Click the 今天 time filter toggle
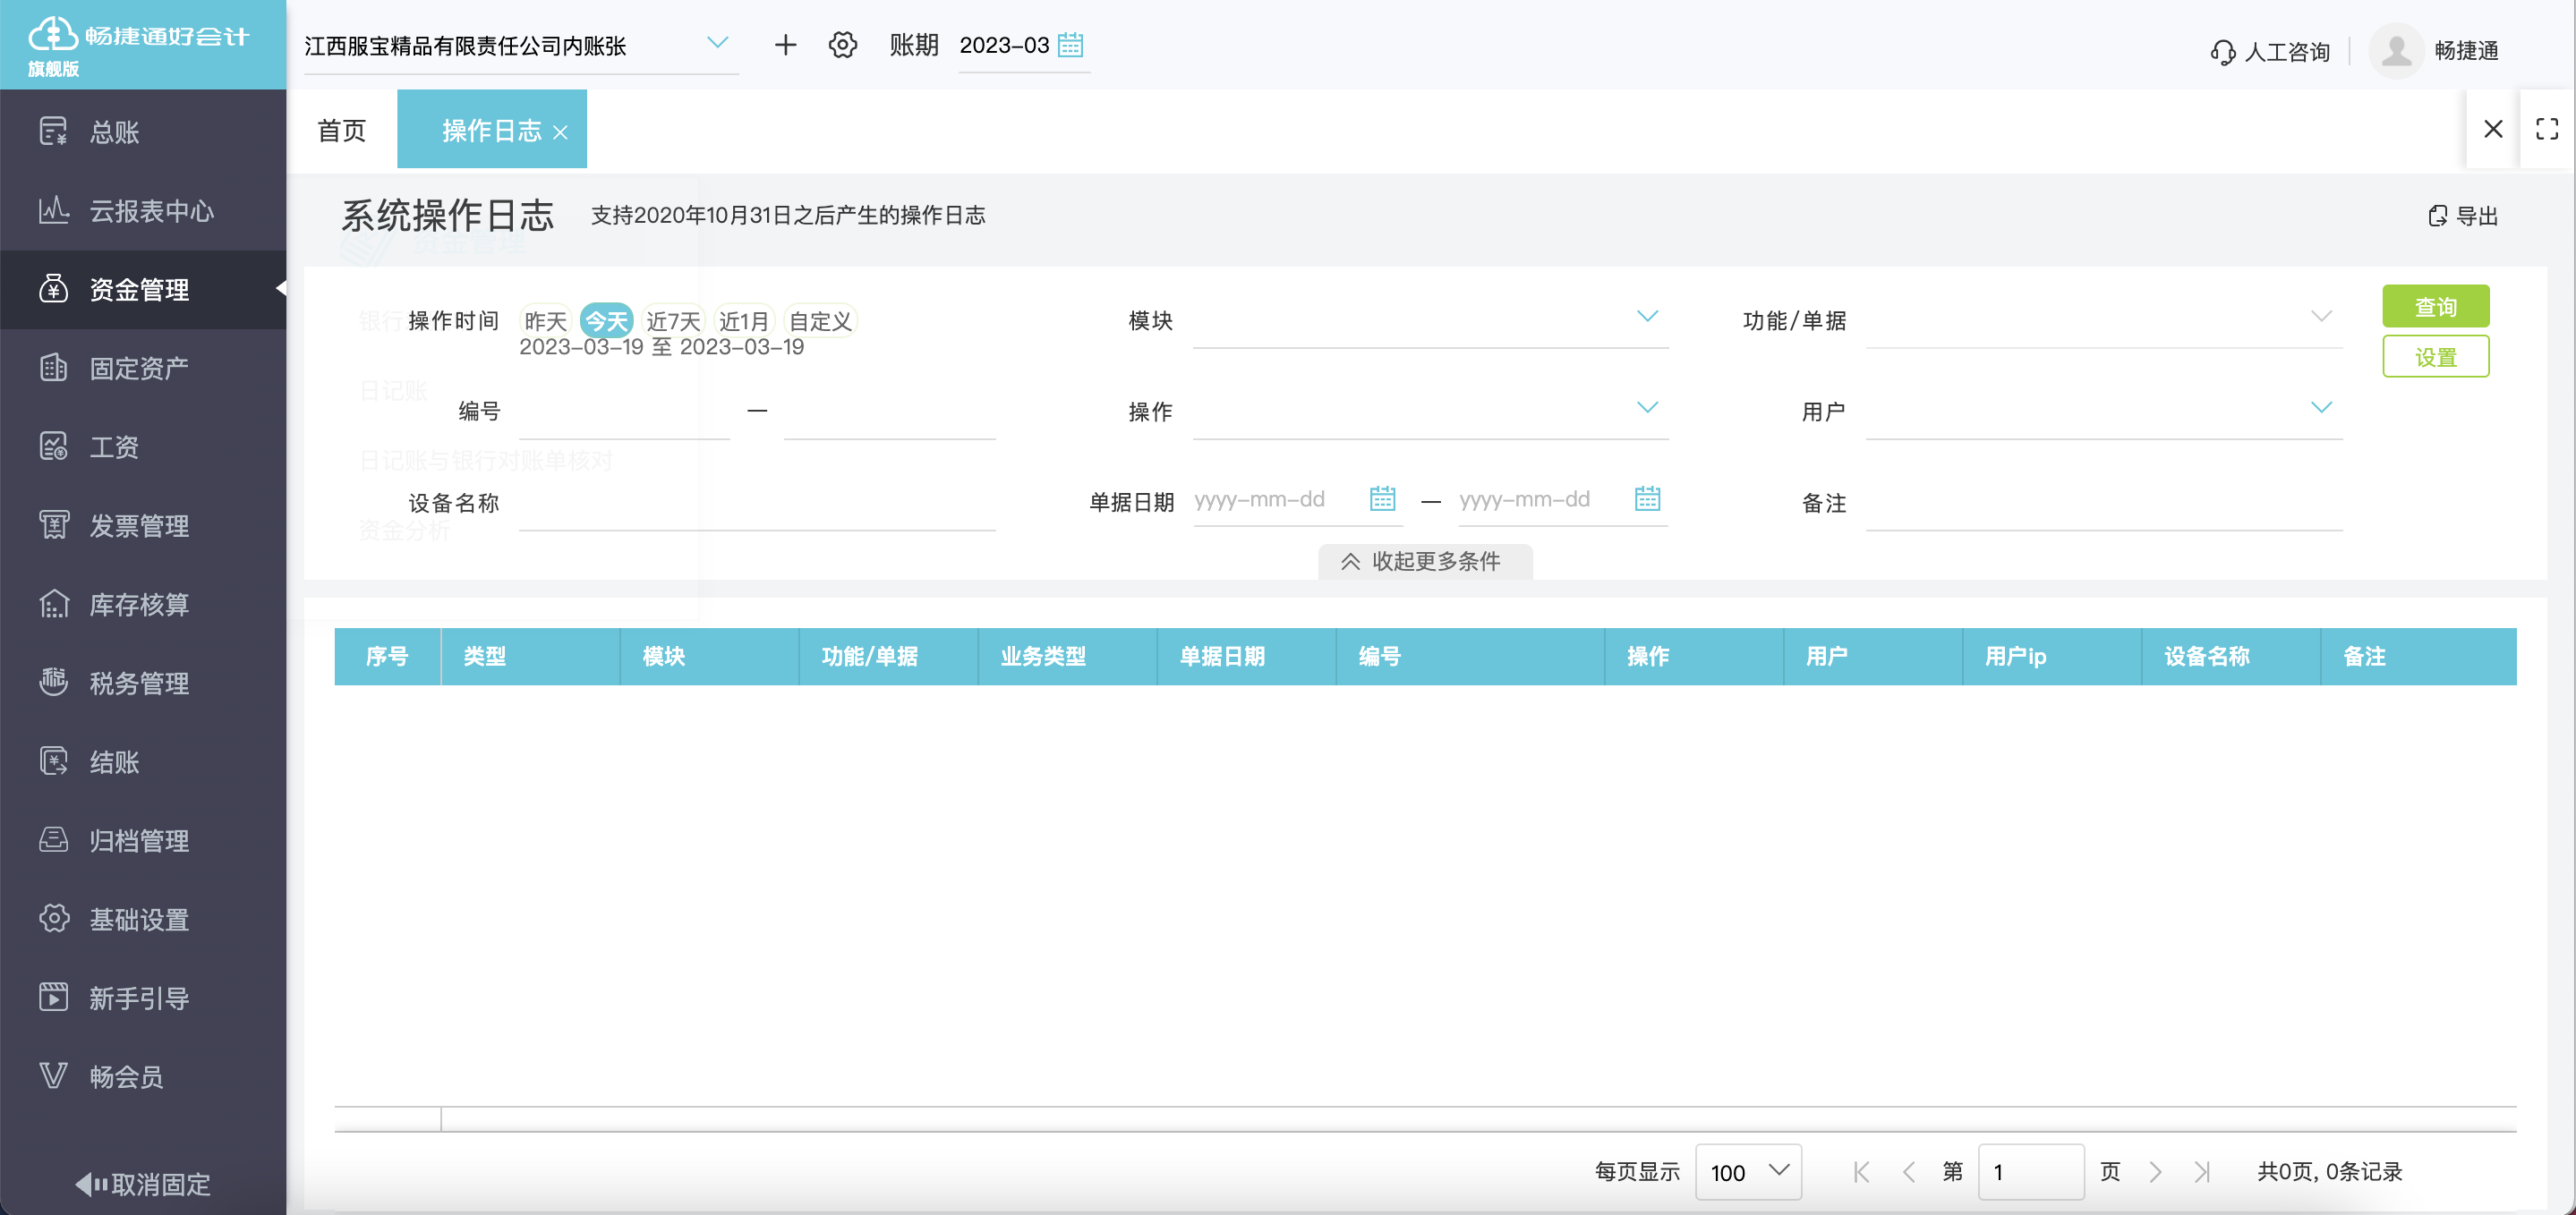 pos(608,322)
